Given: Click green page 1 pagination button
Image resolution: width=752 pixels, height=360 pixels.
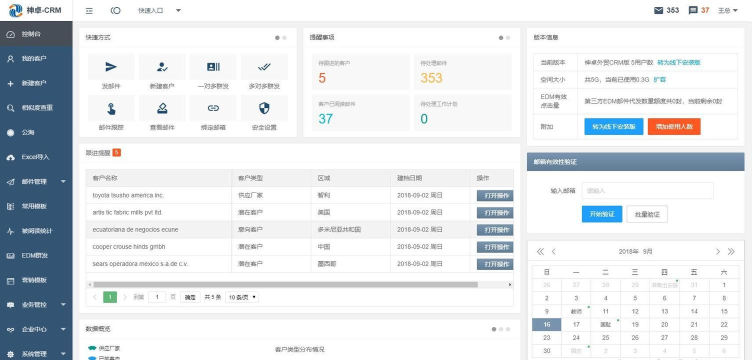Looking at the screenshot, I should pos(110,297).
